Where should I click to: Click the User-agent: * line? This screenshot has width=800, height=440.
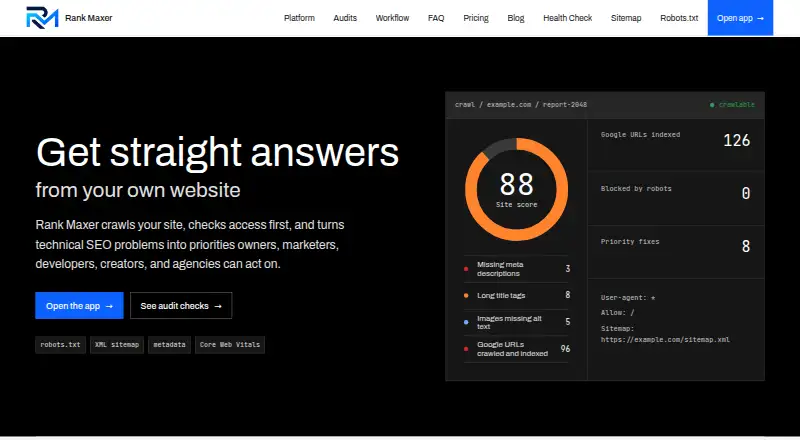click(x=628, y=298)
